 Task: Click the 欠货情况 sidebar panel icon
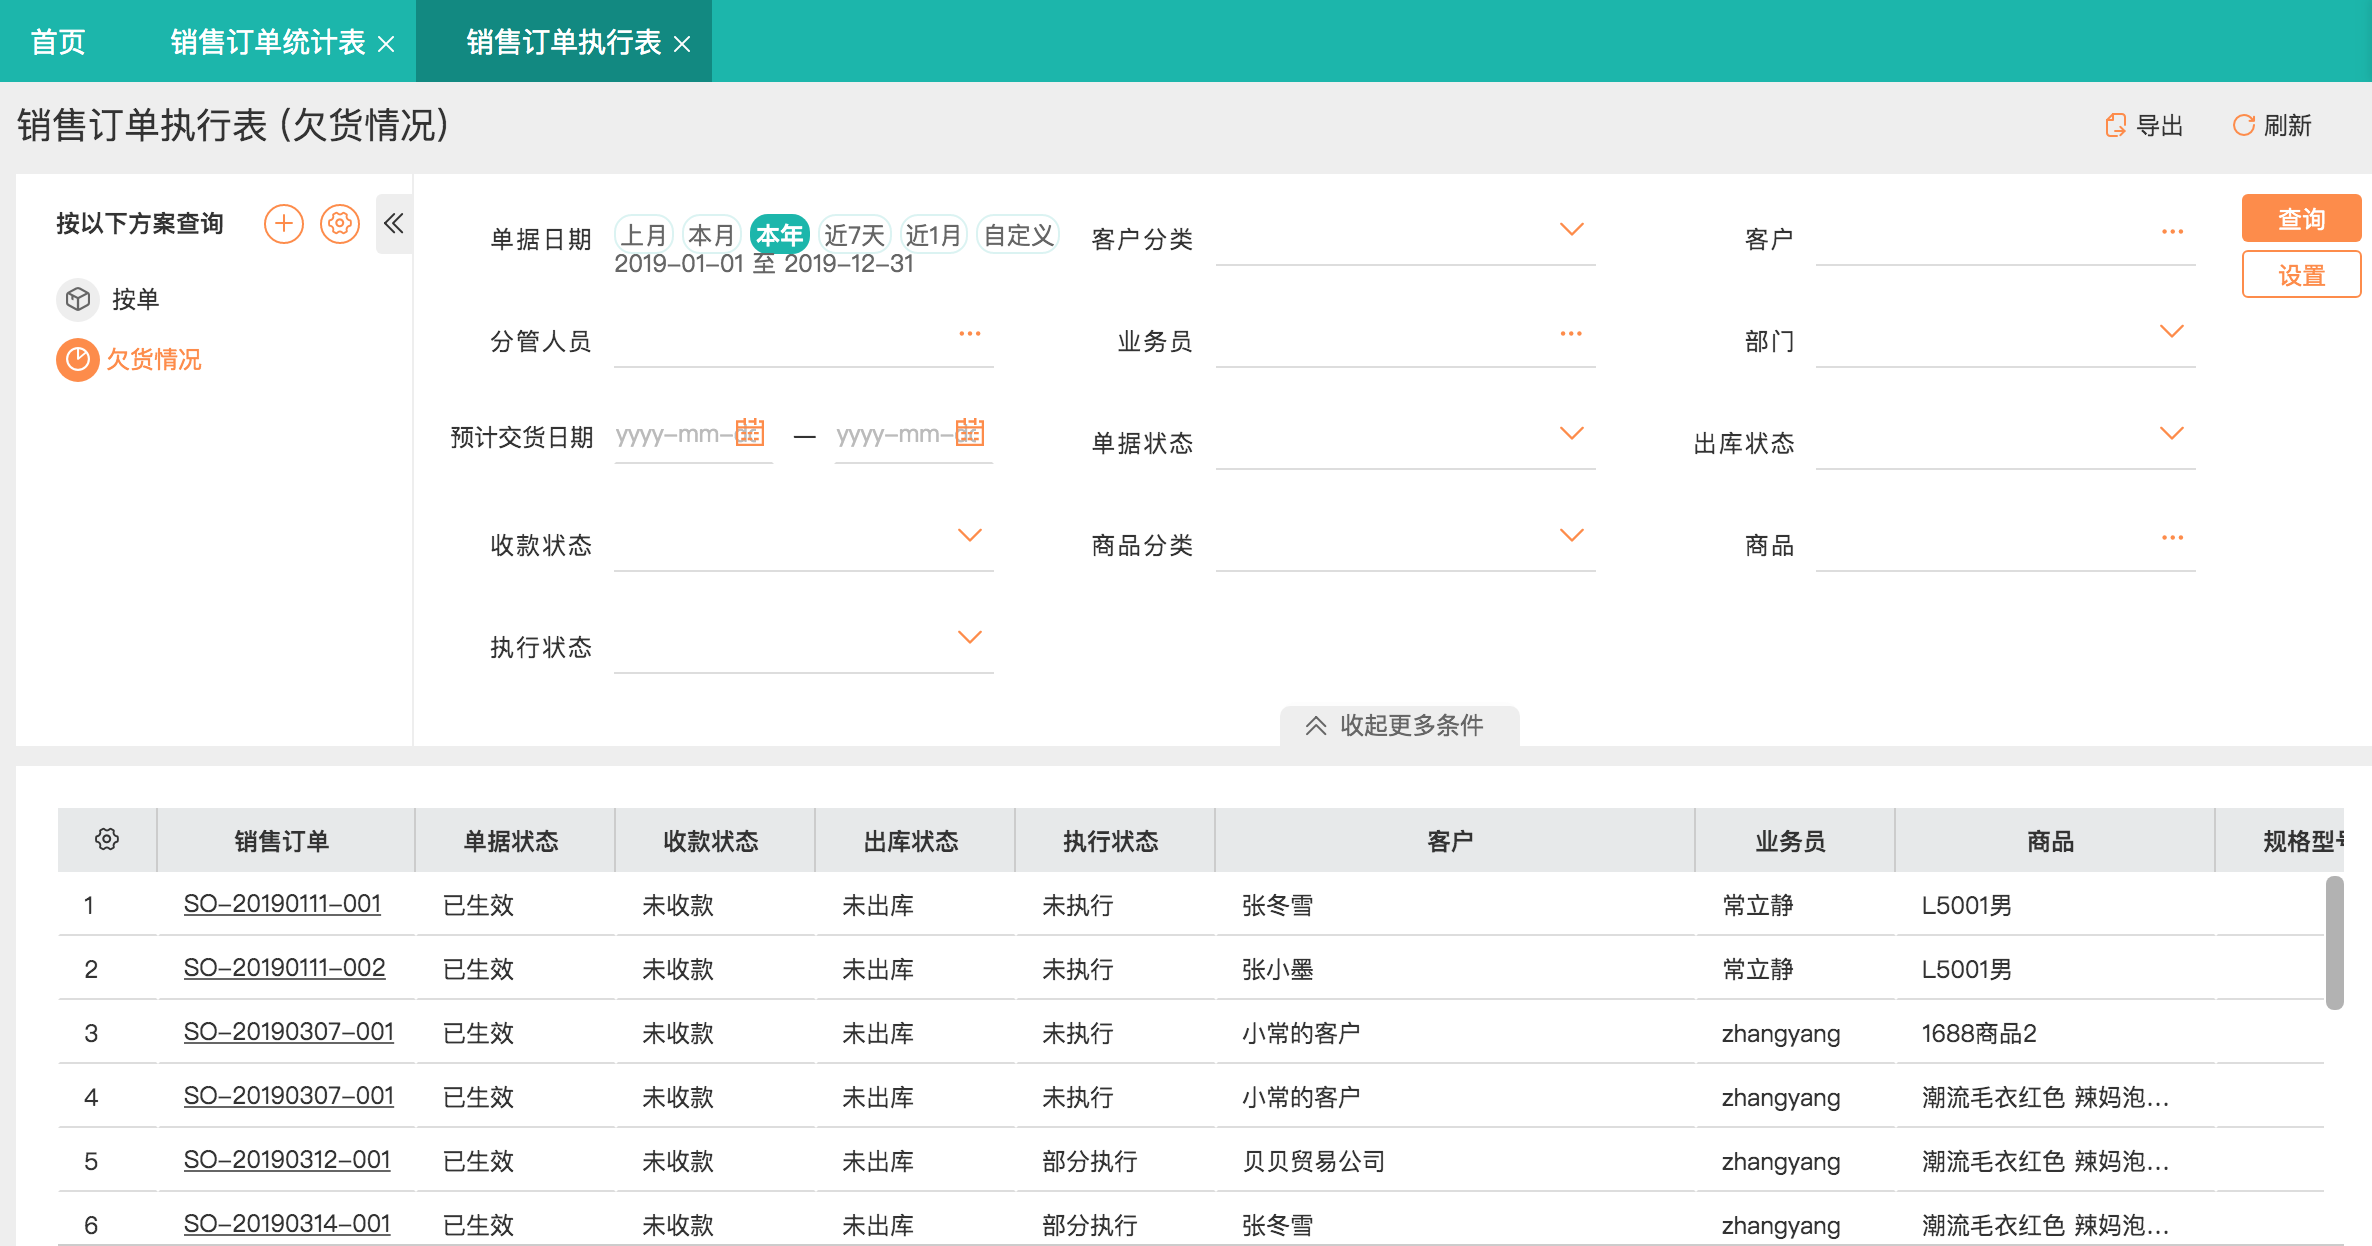pos(78,359)
